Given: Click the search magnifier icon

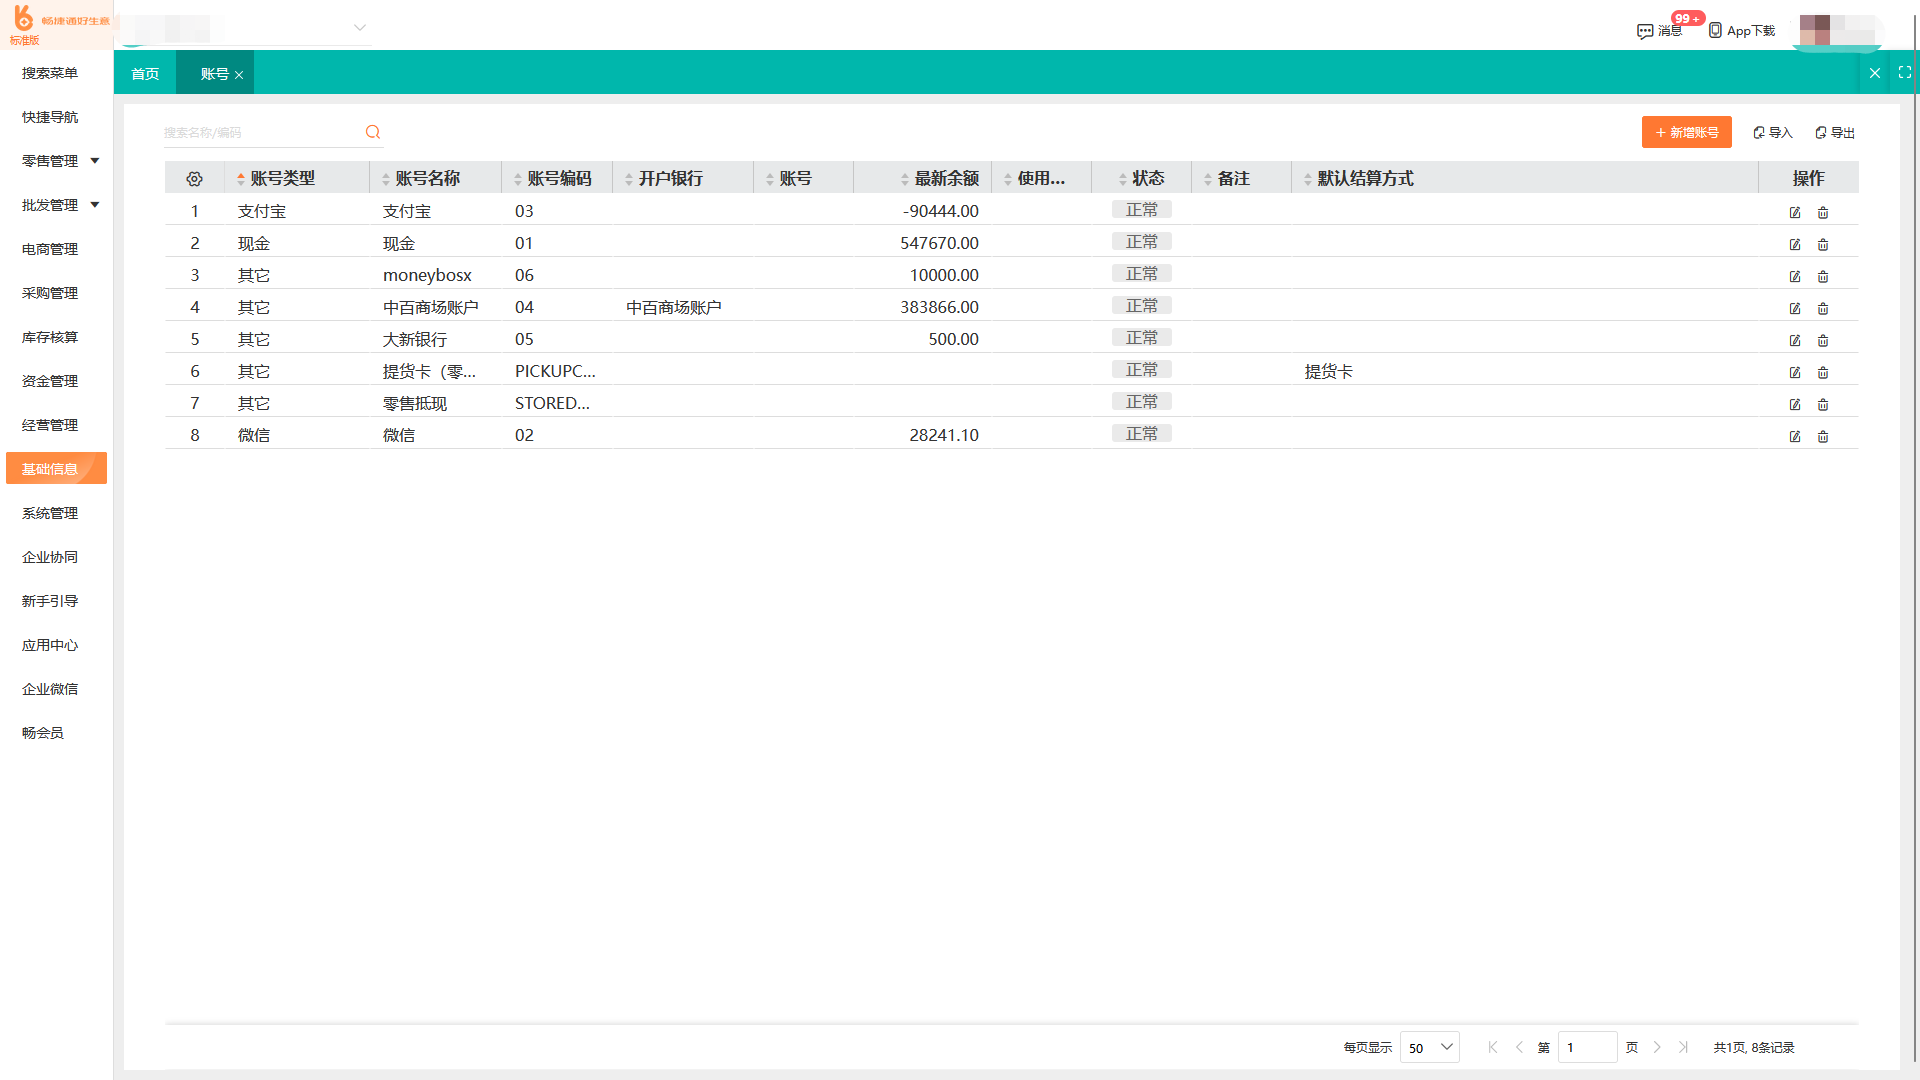Looking at the screenshot, I should click(373, 132).
